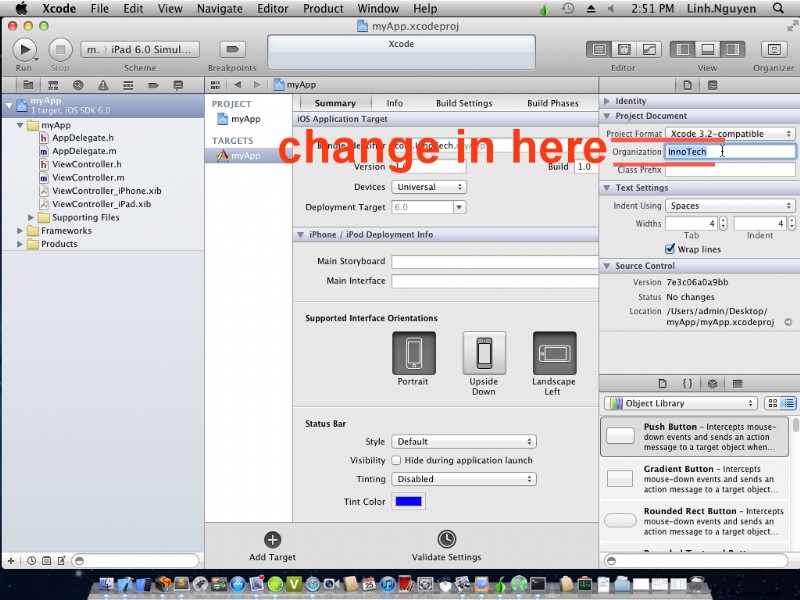
Task: Click the Add Target icon
Action: (x=272, y=540)
